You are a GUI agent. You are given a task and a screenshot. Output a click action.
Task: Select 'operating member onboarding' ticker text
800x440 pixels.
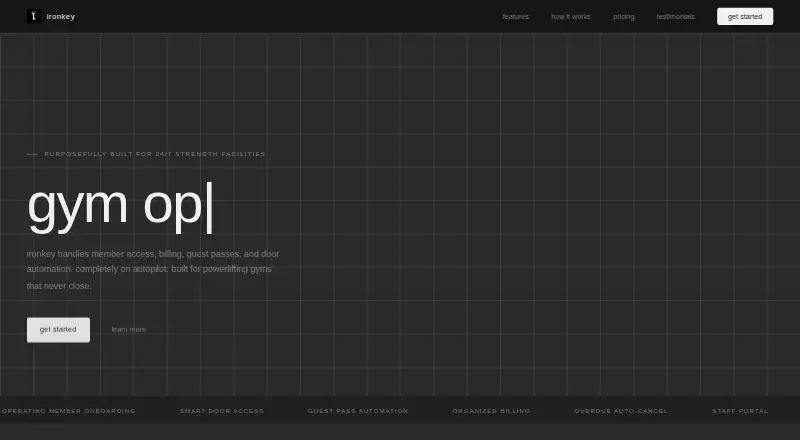pos(68,411)
